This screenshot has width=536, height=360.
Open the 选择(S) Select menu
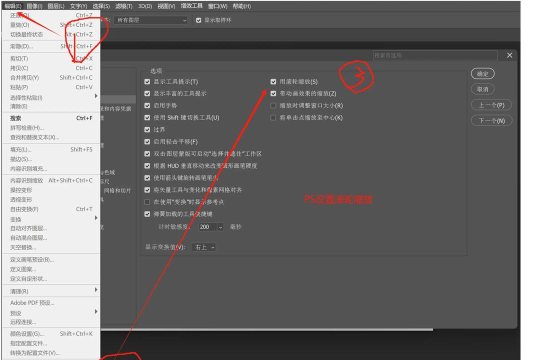click(x=101, y=6)
